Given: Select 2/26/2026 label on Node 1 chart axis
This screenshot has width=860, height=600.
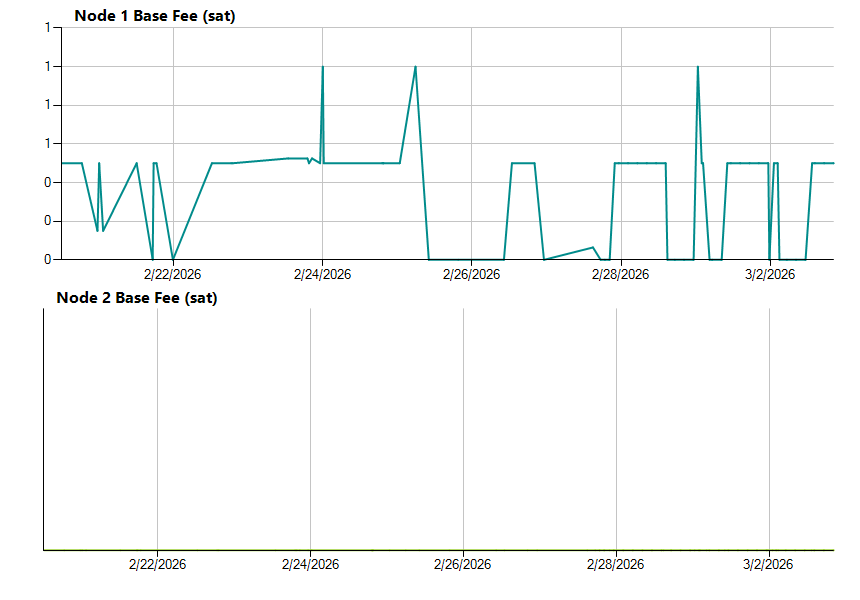Looking at the screenshot, I should 471,275.
